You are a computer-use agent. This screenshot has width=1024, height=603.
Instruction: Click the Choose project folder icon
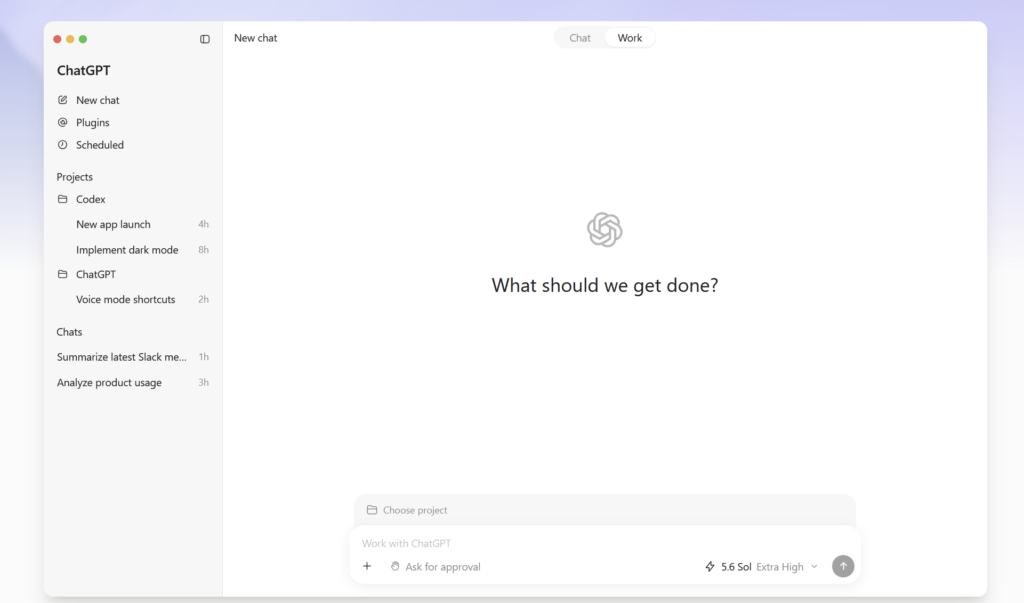click(372, 510)
